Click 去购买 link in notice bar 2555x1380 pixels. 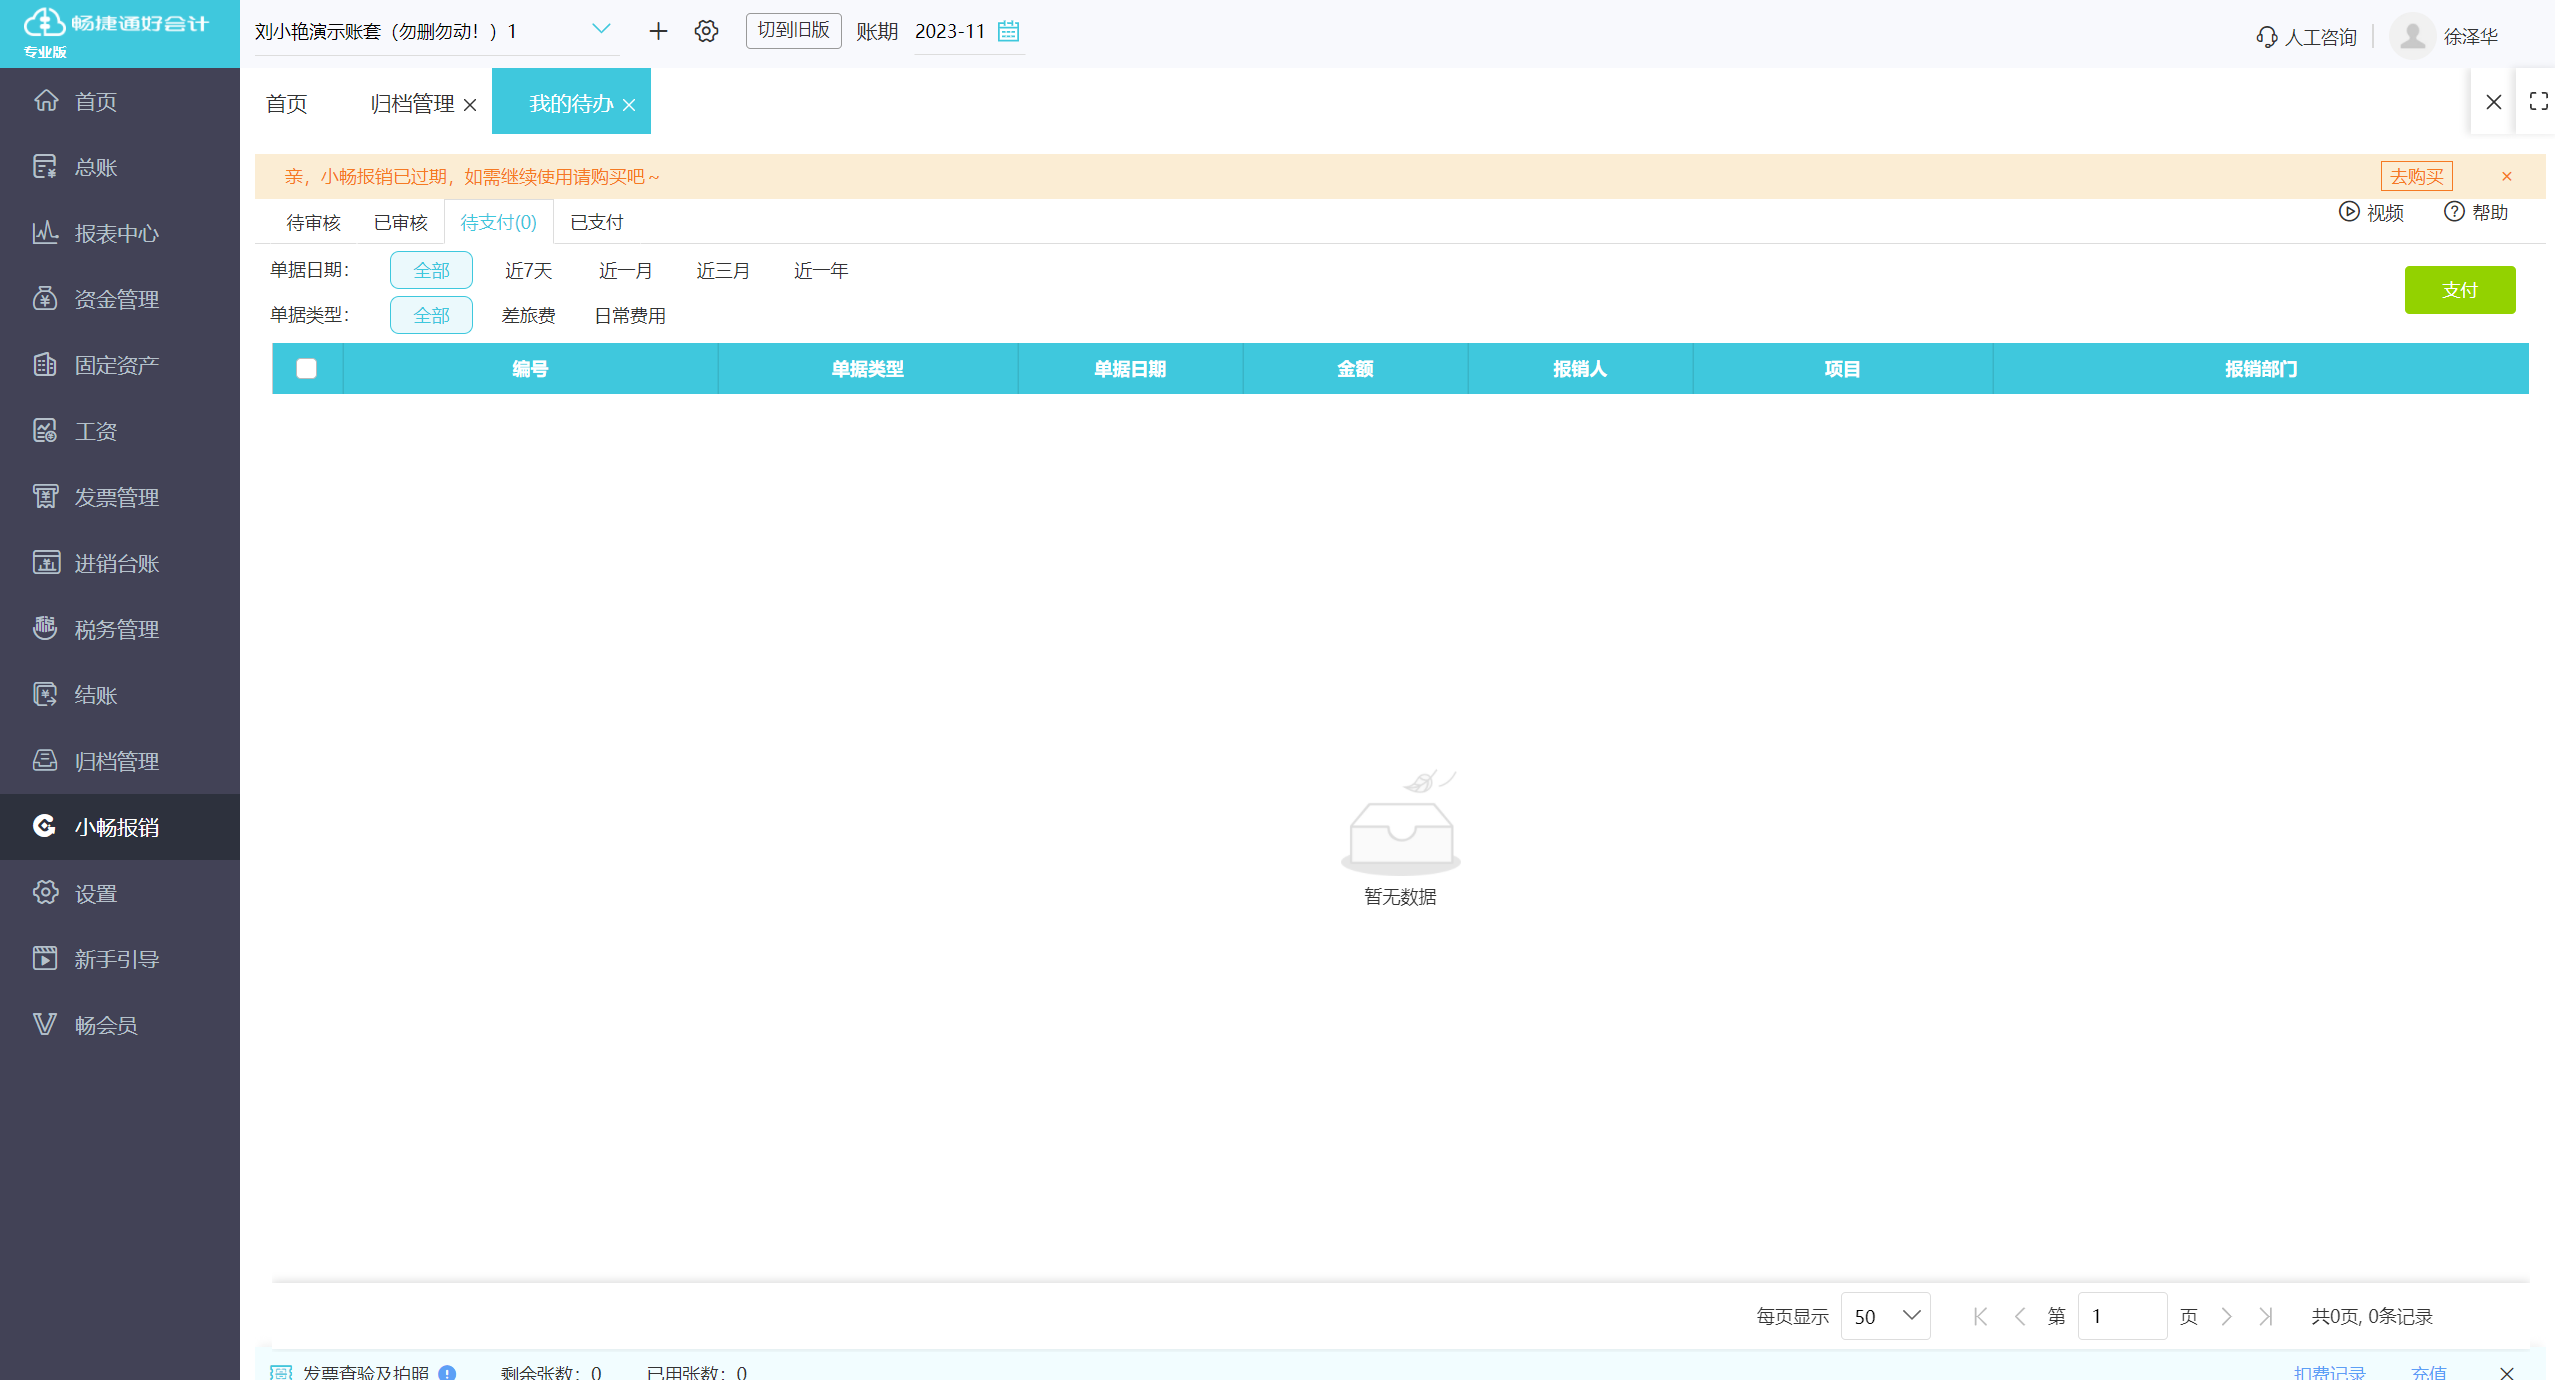tap(2416, 177)
